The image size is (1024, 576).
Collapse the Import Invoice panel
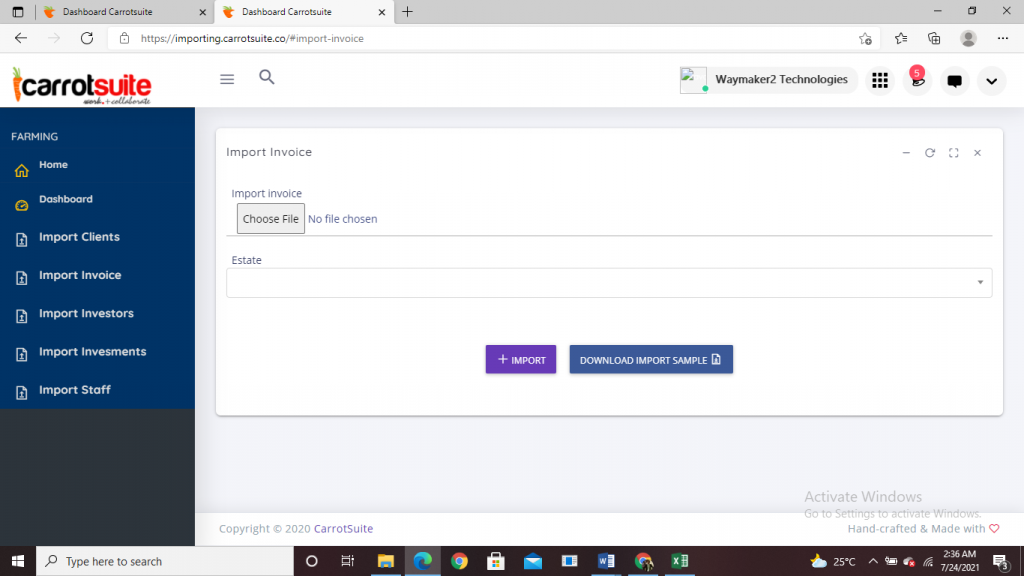[906, 153]
